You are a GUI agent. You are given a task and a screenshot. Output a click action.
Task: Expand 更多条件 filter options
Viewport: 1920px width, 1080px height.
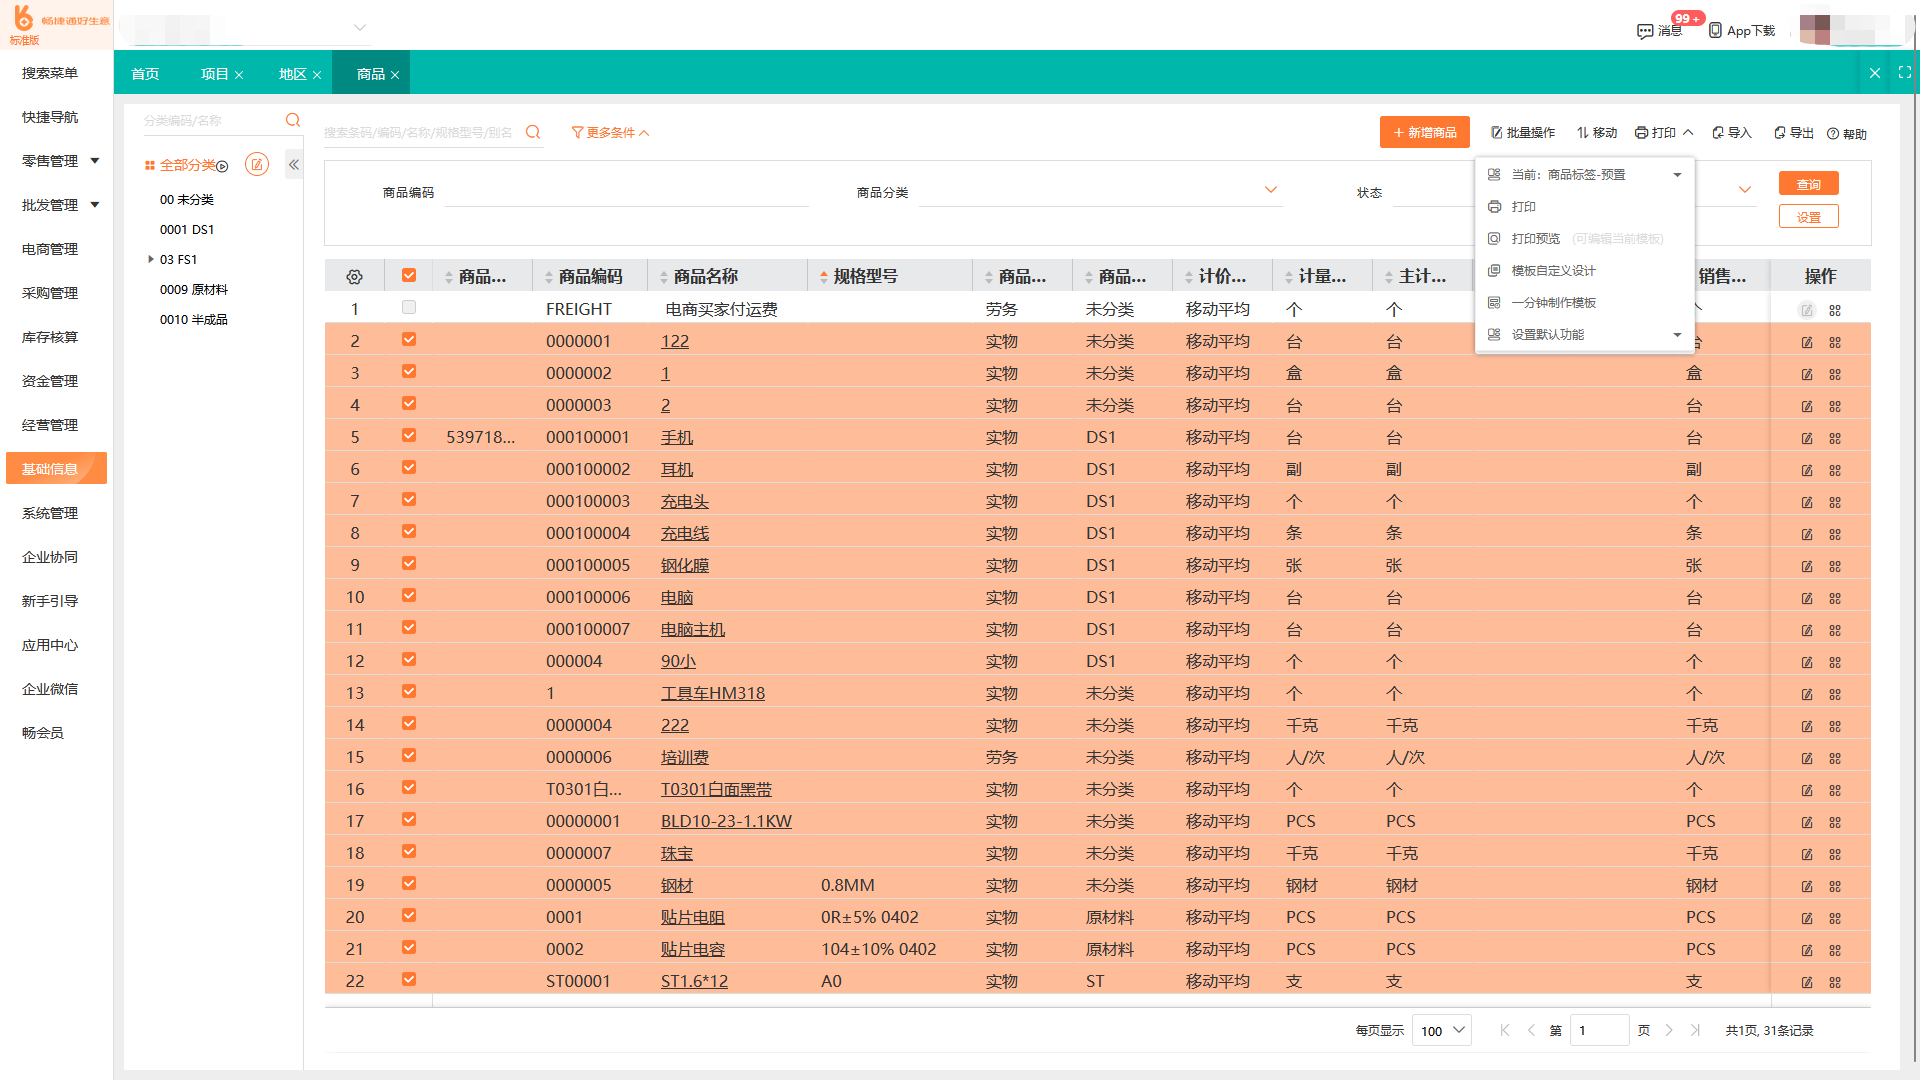click(611, 132)
